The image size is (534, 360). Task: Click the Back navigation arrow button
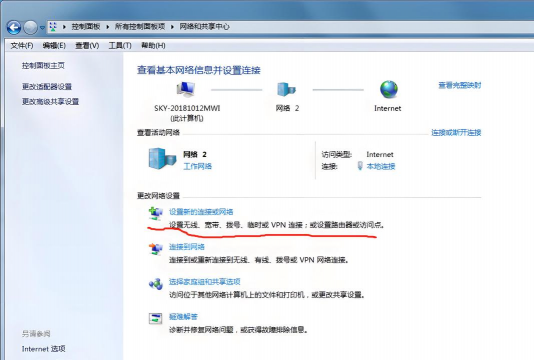point(14,27)
